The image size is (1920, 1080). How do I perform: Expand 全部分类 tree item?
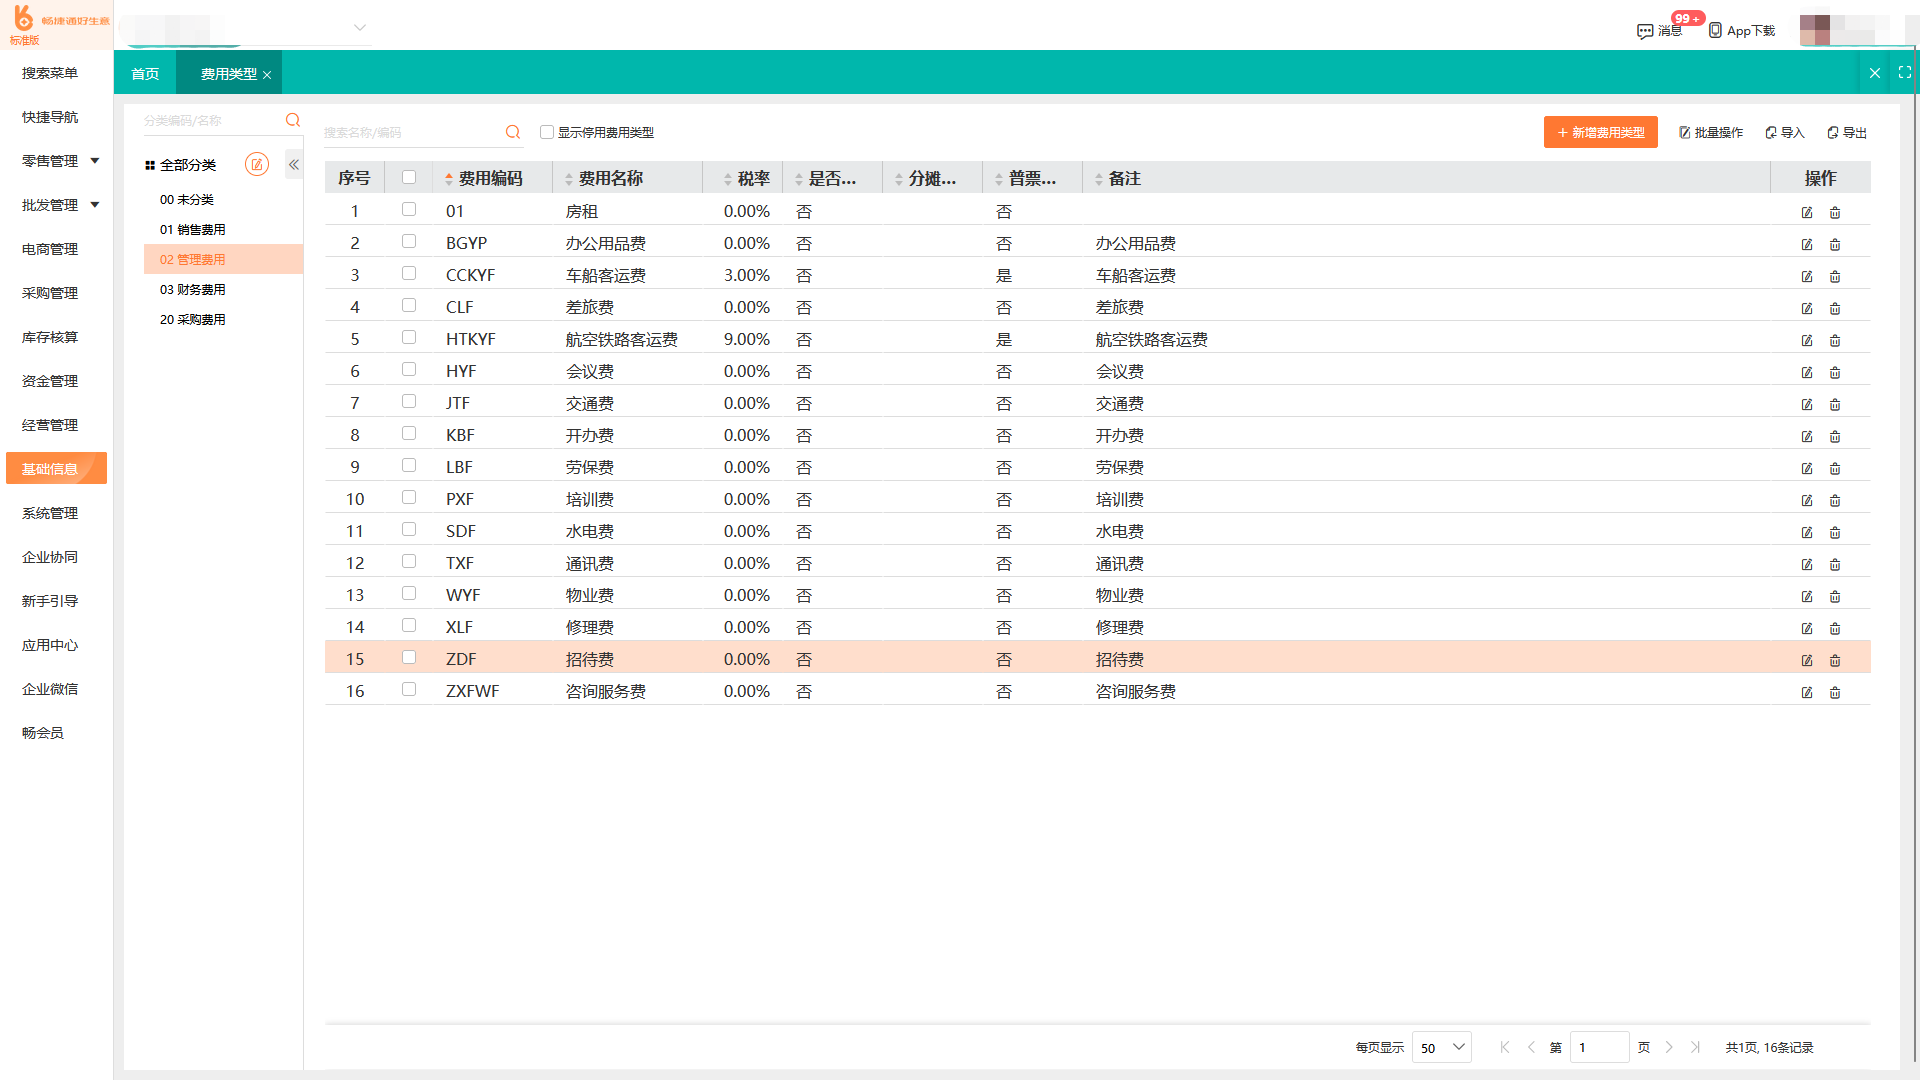[x=149, y=164]
